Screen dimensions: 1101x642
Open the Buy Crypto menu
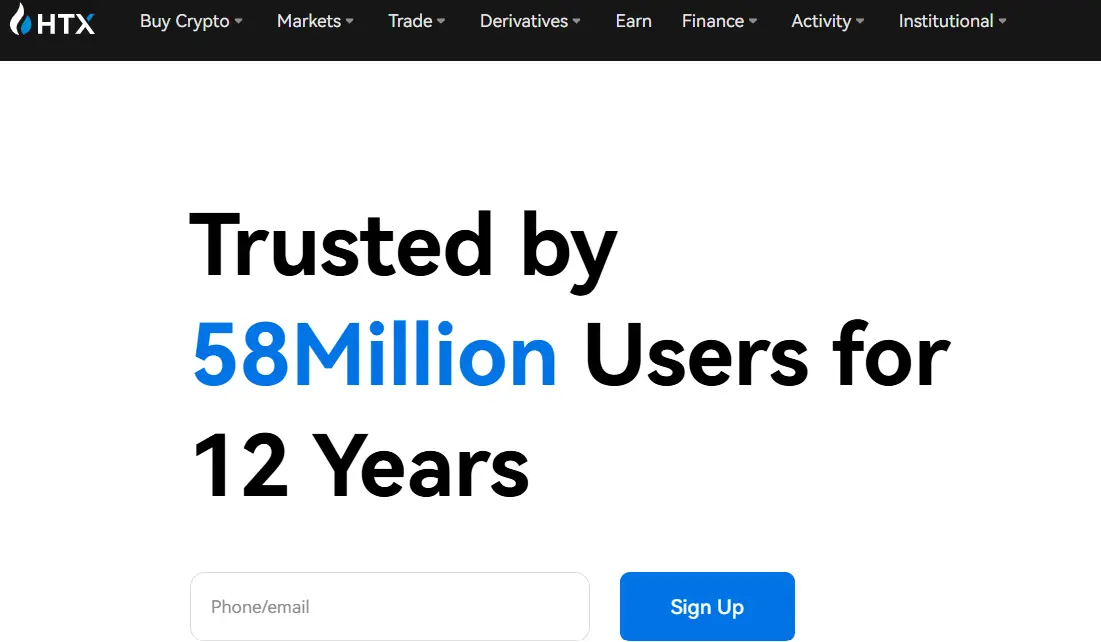(x=184, y=20)
